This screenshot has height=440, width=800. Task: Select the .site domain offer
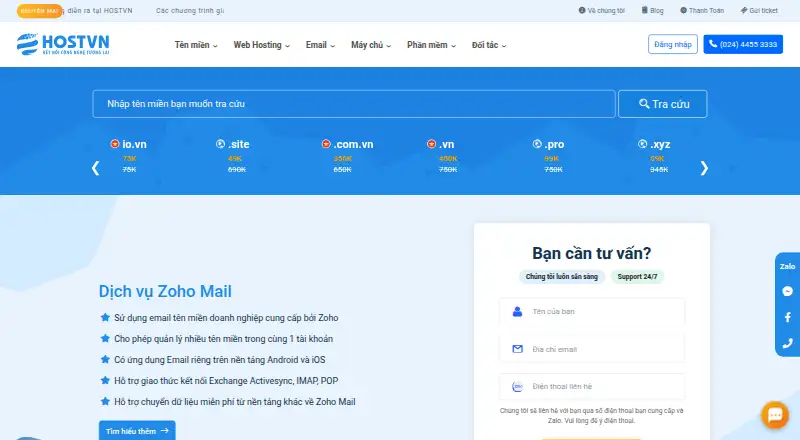(233, 156)
